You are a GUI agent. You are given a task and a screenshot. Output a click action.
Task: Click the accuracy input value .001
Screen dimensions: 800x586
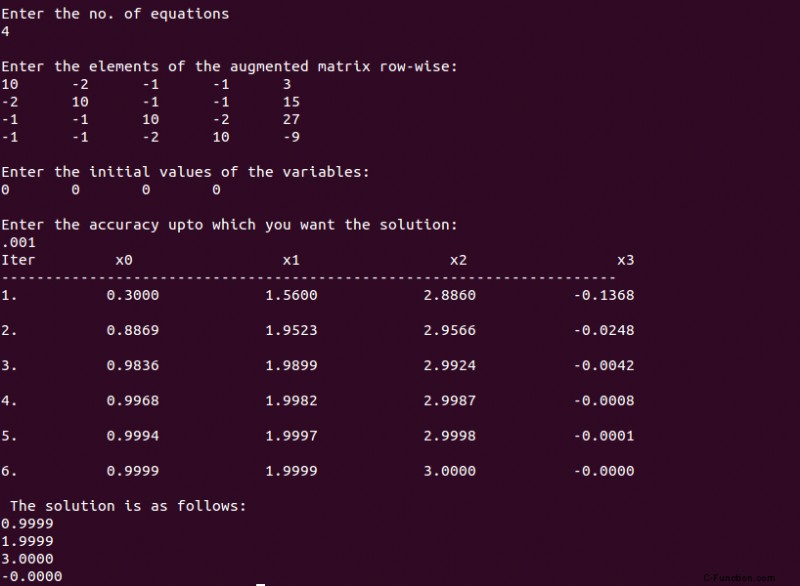18,242
